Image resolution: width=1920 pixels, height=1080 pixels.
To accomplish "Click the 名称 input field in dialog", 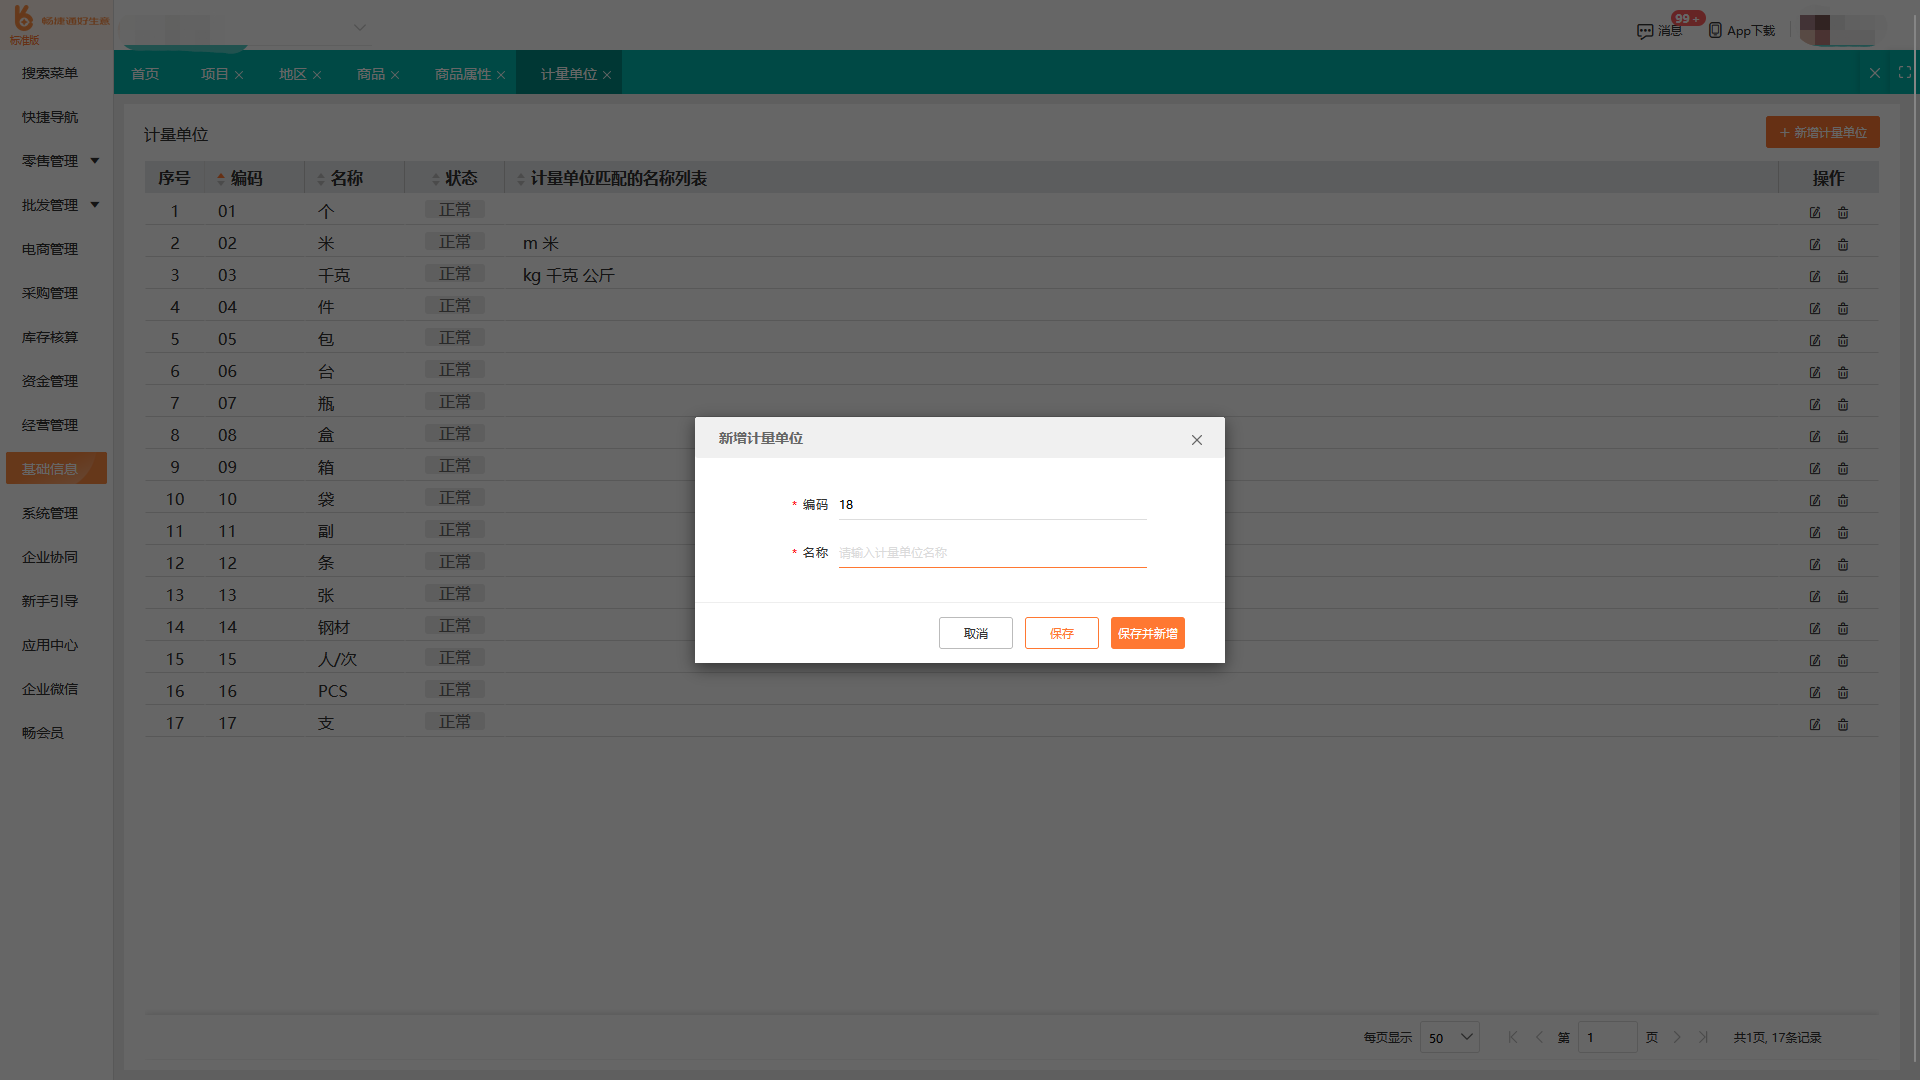I will pos(990,553).
